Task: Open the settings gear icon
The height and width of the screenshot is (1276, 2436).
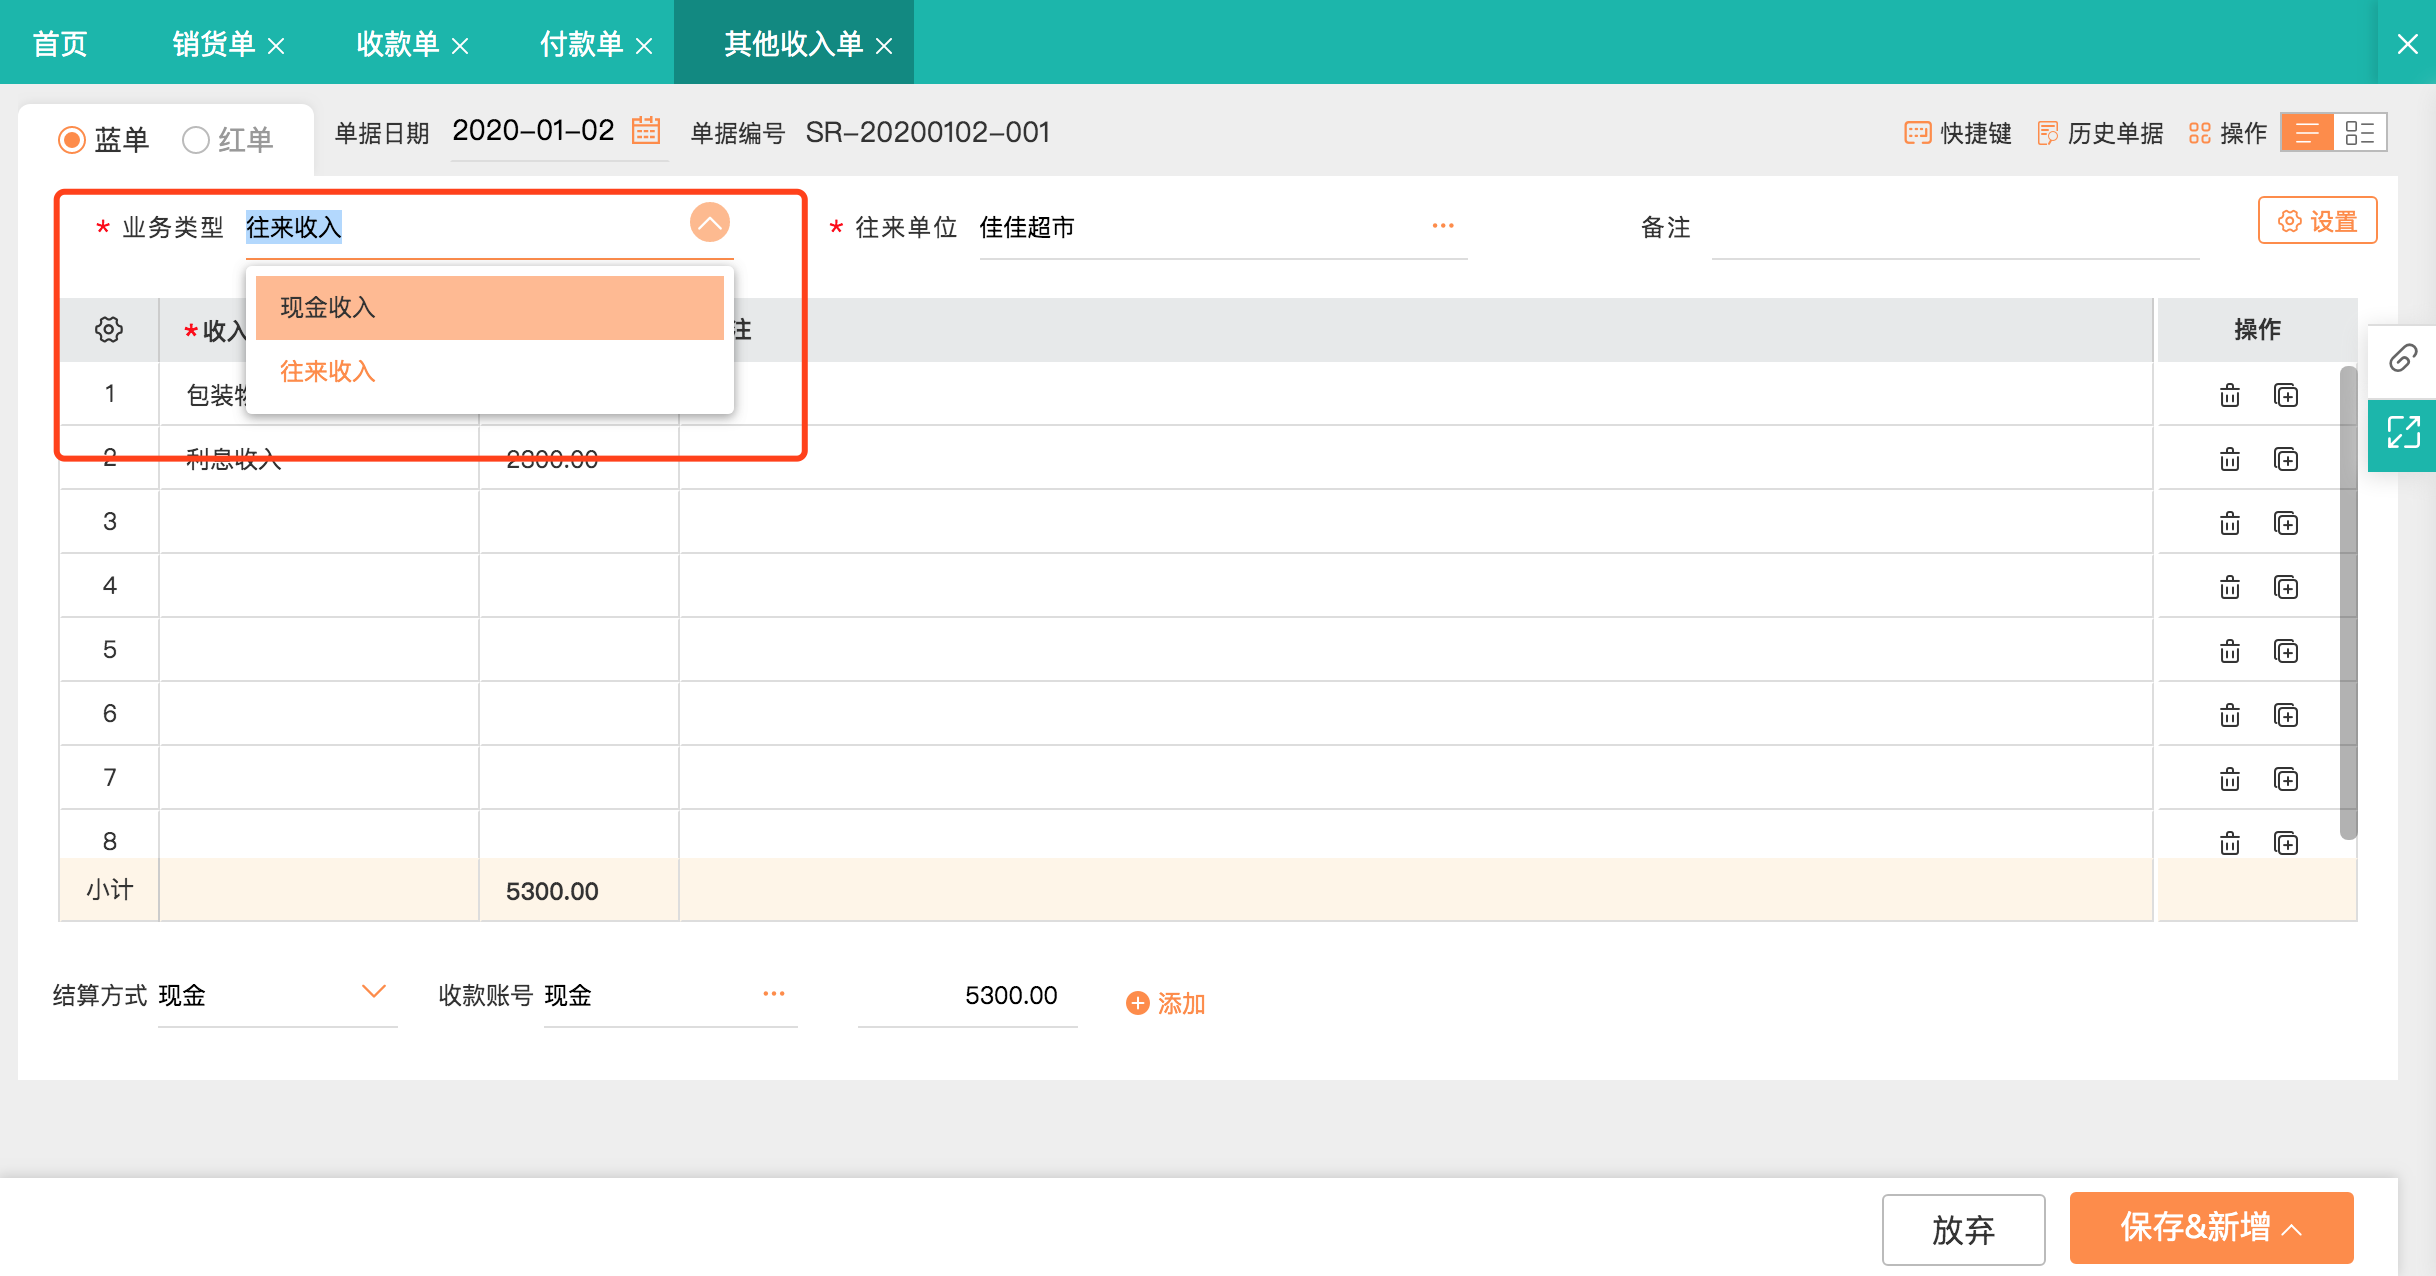Action: point(110,329)
